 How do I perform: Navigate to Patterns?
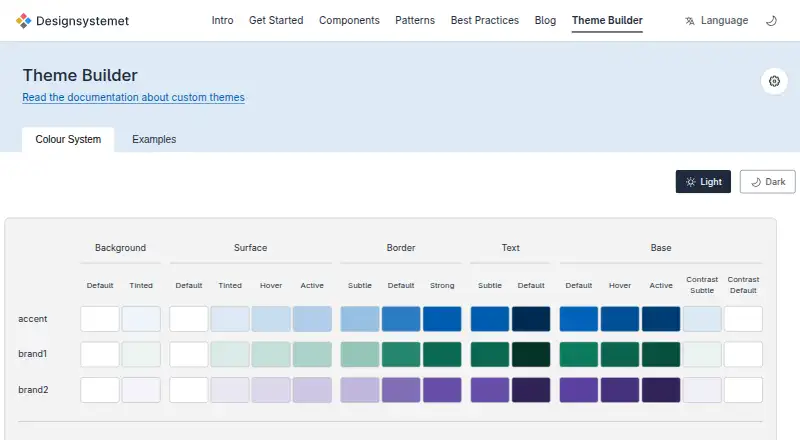tap(415, 20)
